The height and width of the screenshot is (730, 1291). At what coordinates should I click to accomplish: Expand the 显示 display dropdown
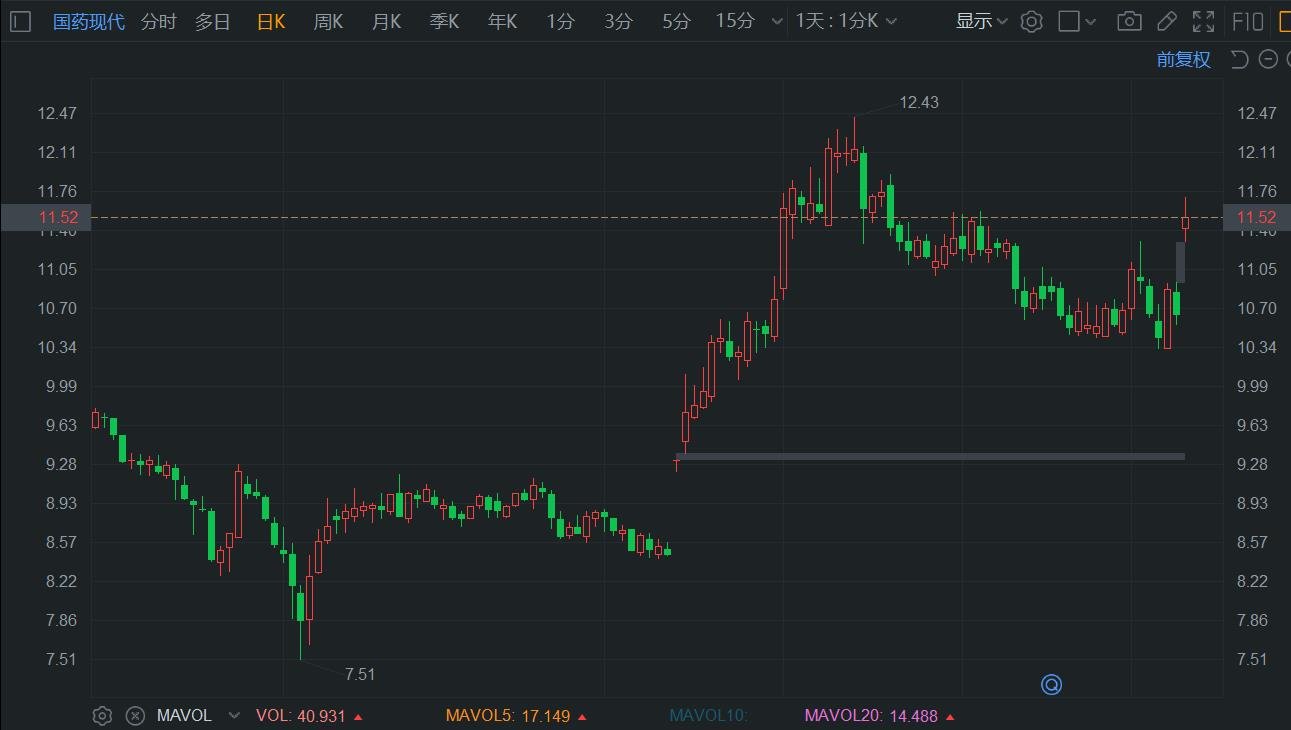coord(982,21)
